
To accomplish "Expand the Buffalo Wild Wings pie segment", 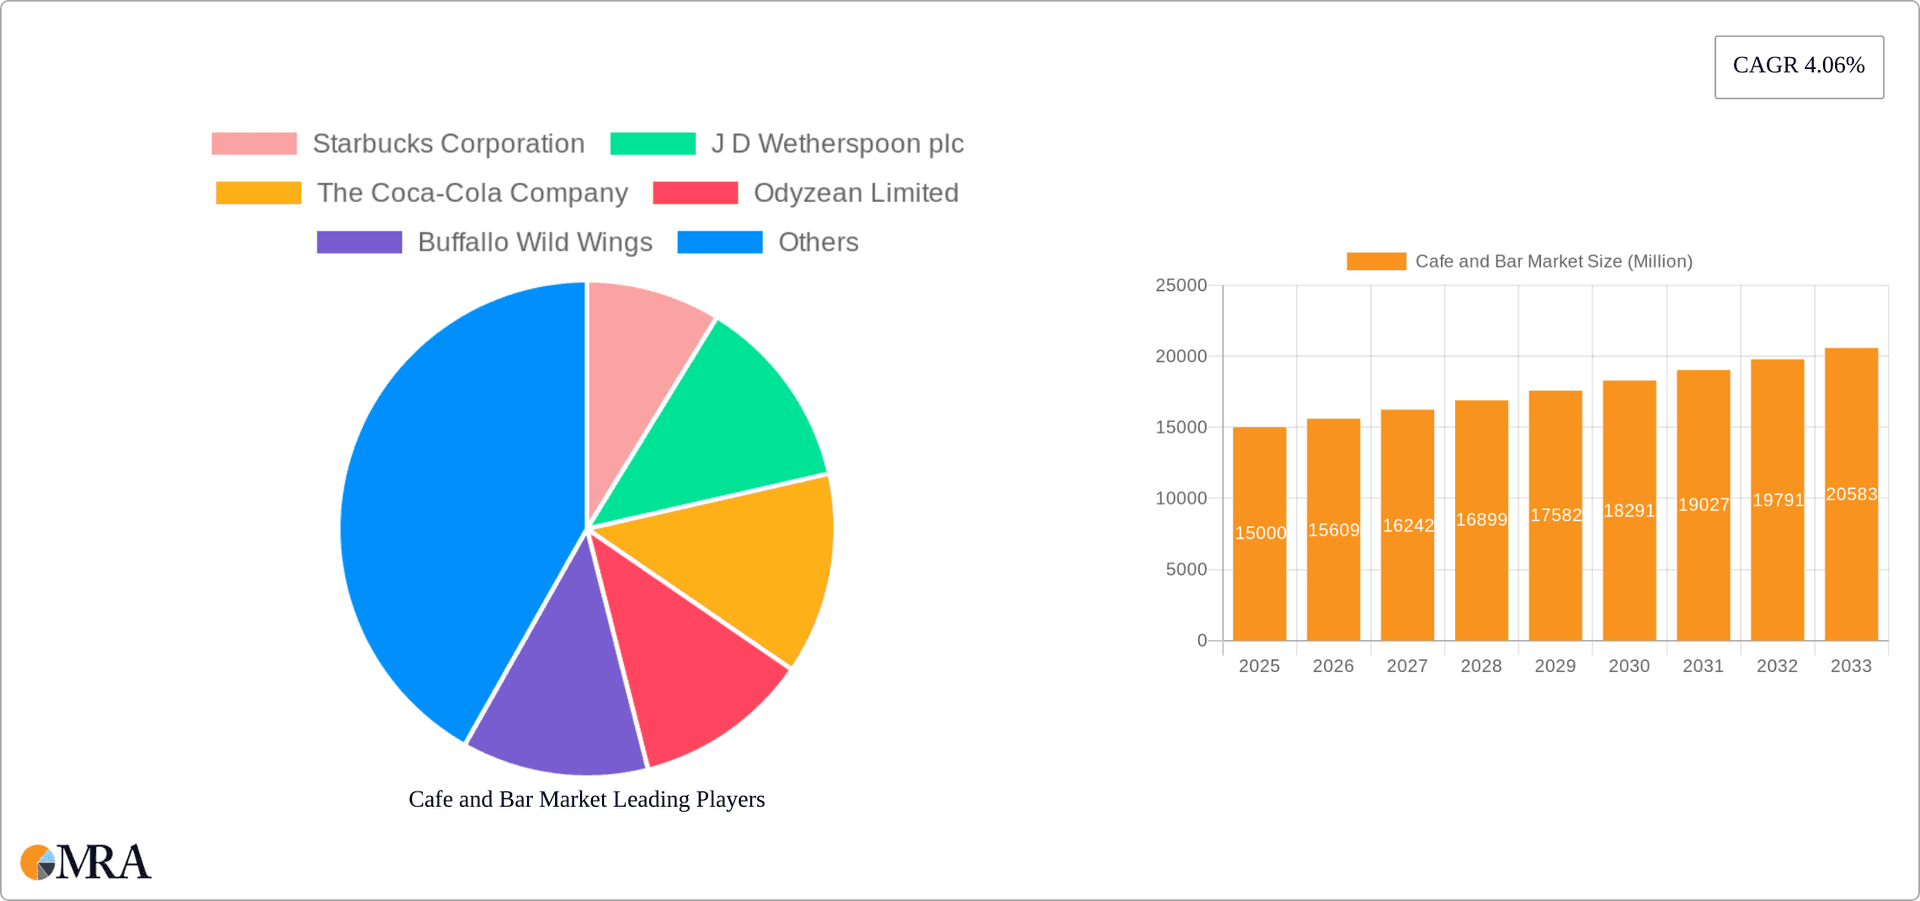I will [x=555, y=670].
